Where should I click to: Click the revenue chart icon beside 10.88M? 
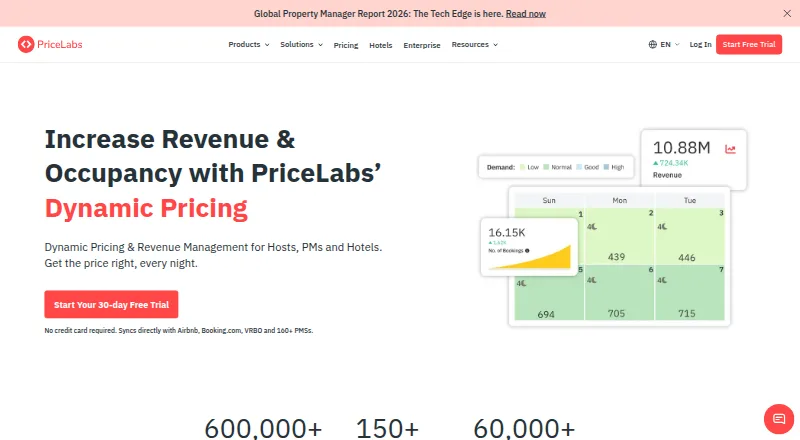pyautogui.click(x=730, y=149)
